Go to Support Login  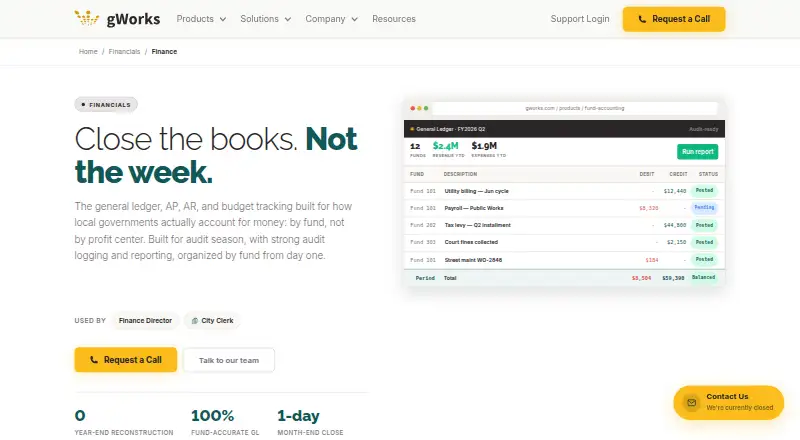[580, 19]
